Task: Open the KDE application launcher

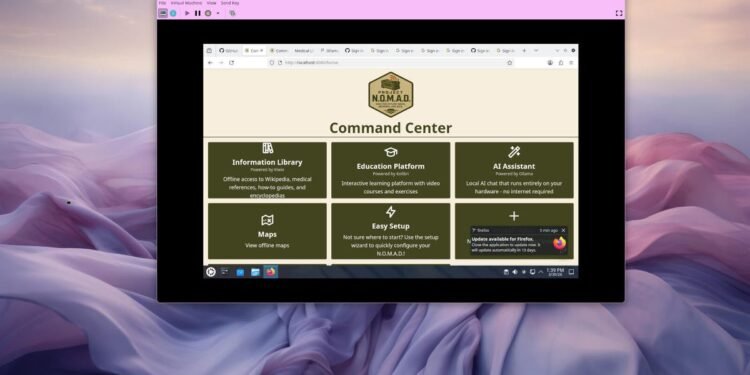Action: point(211,272)
